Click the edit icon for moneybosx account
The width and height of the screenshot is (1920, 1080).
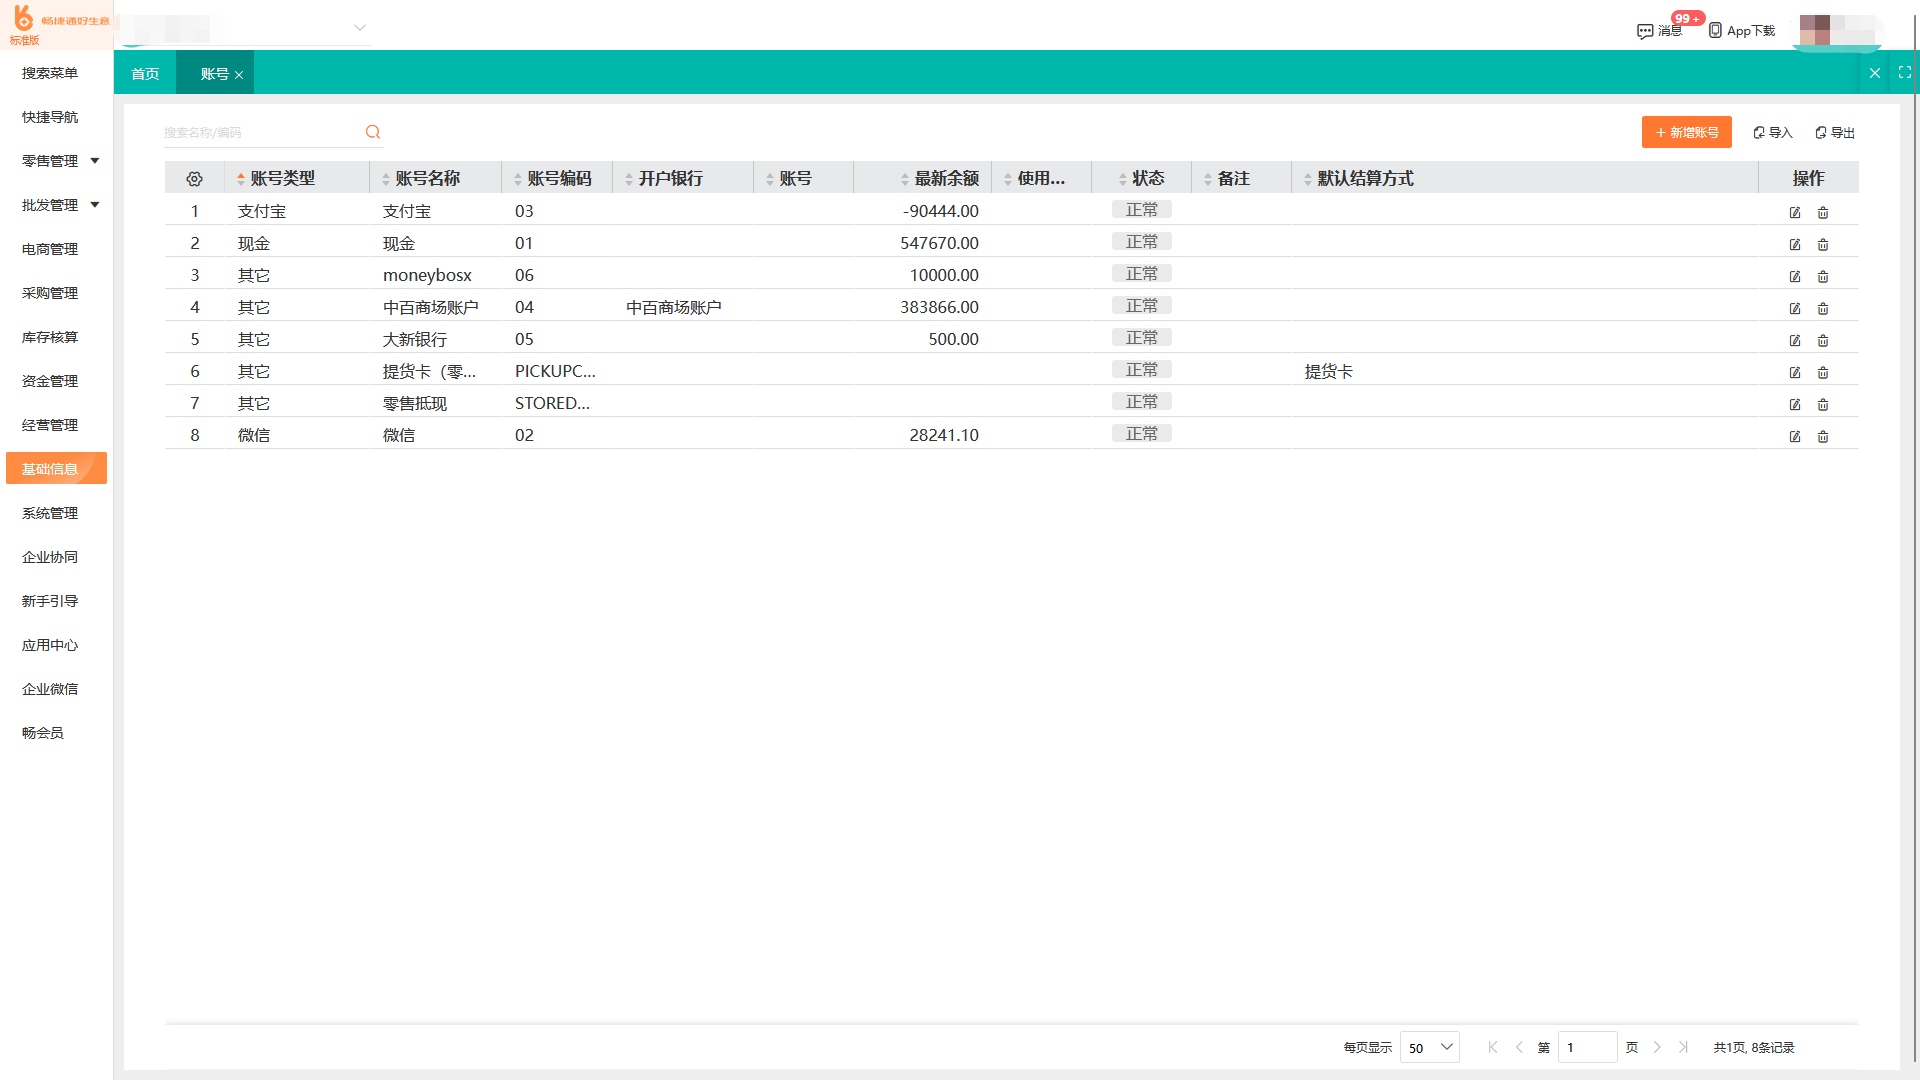[x=1795, y=276]
